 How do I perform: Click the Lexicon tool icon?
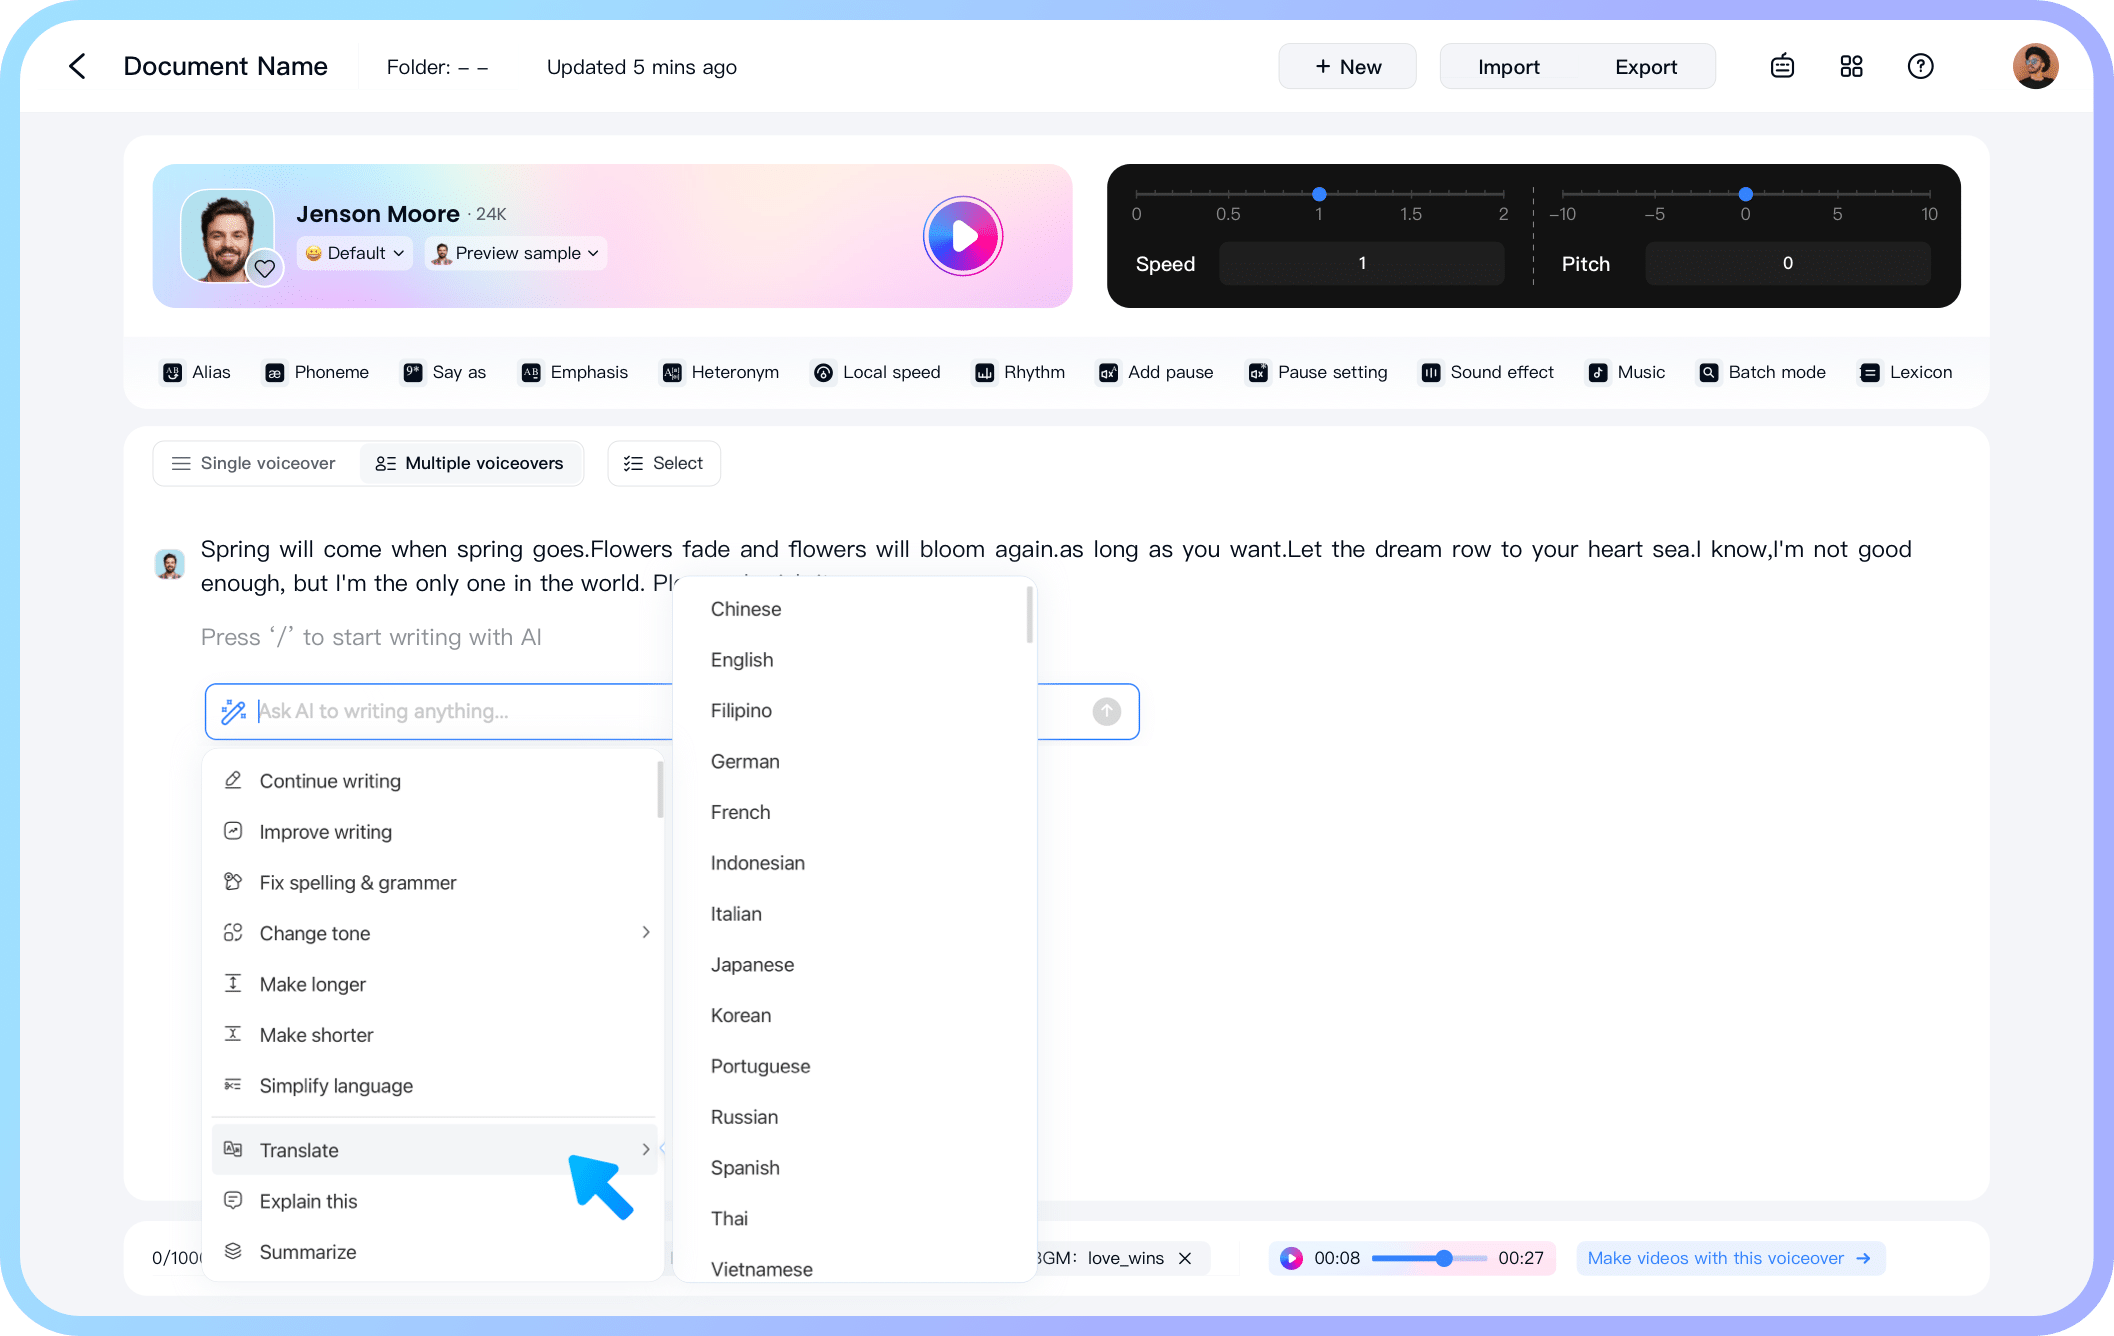coord(1871,372)
